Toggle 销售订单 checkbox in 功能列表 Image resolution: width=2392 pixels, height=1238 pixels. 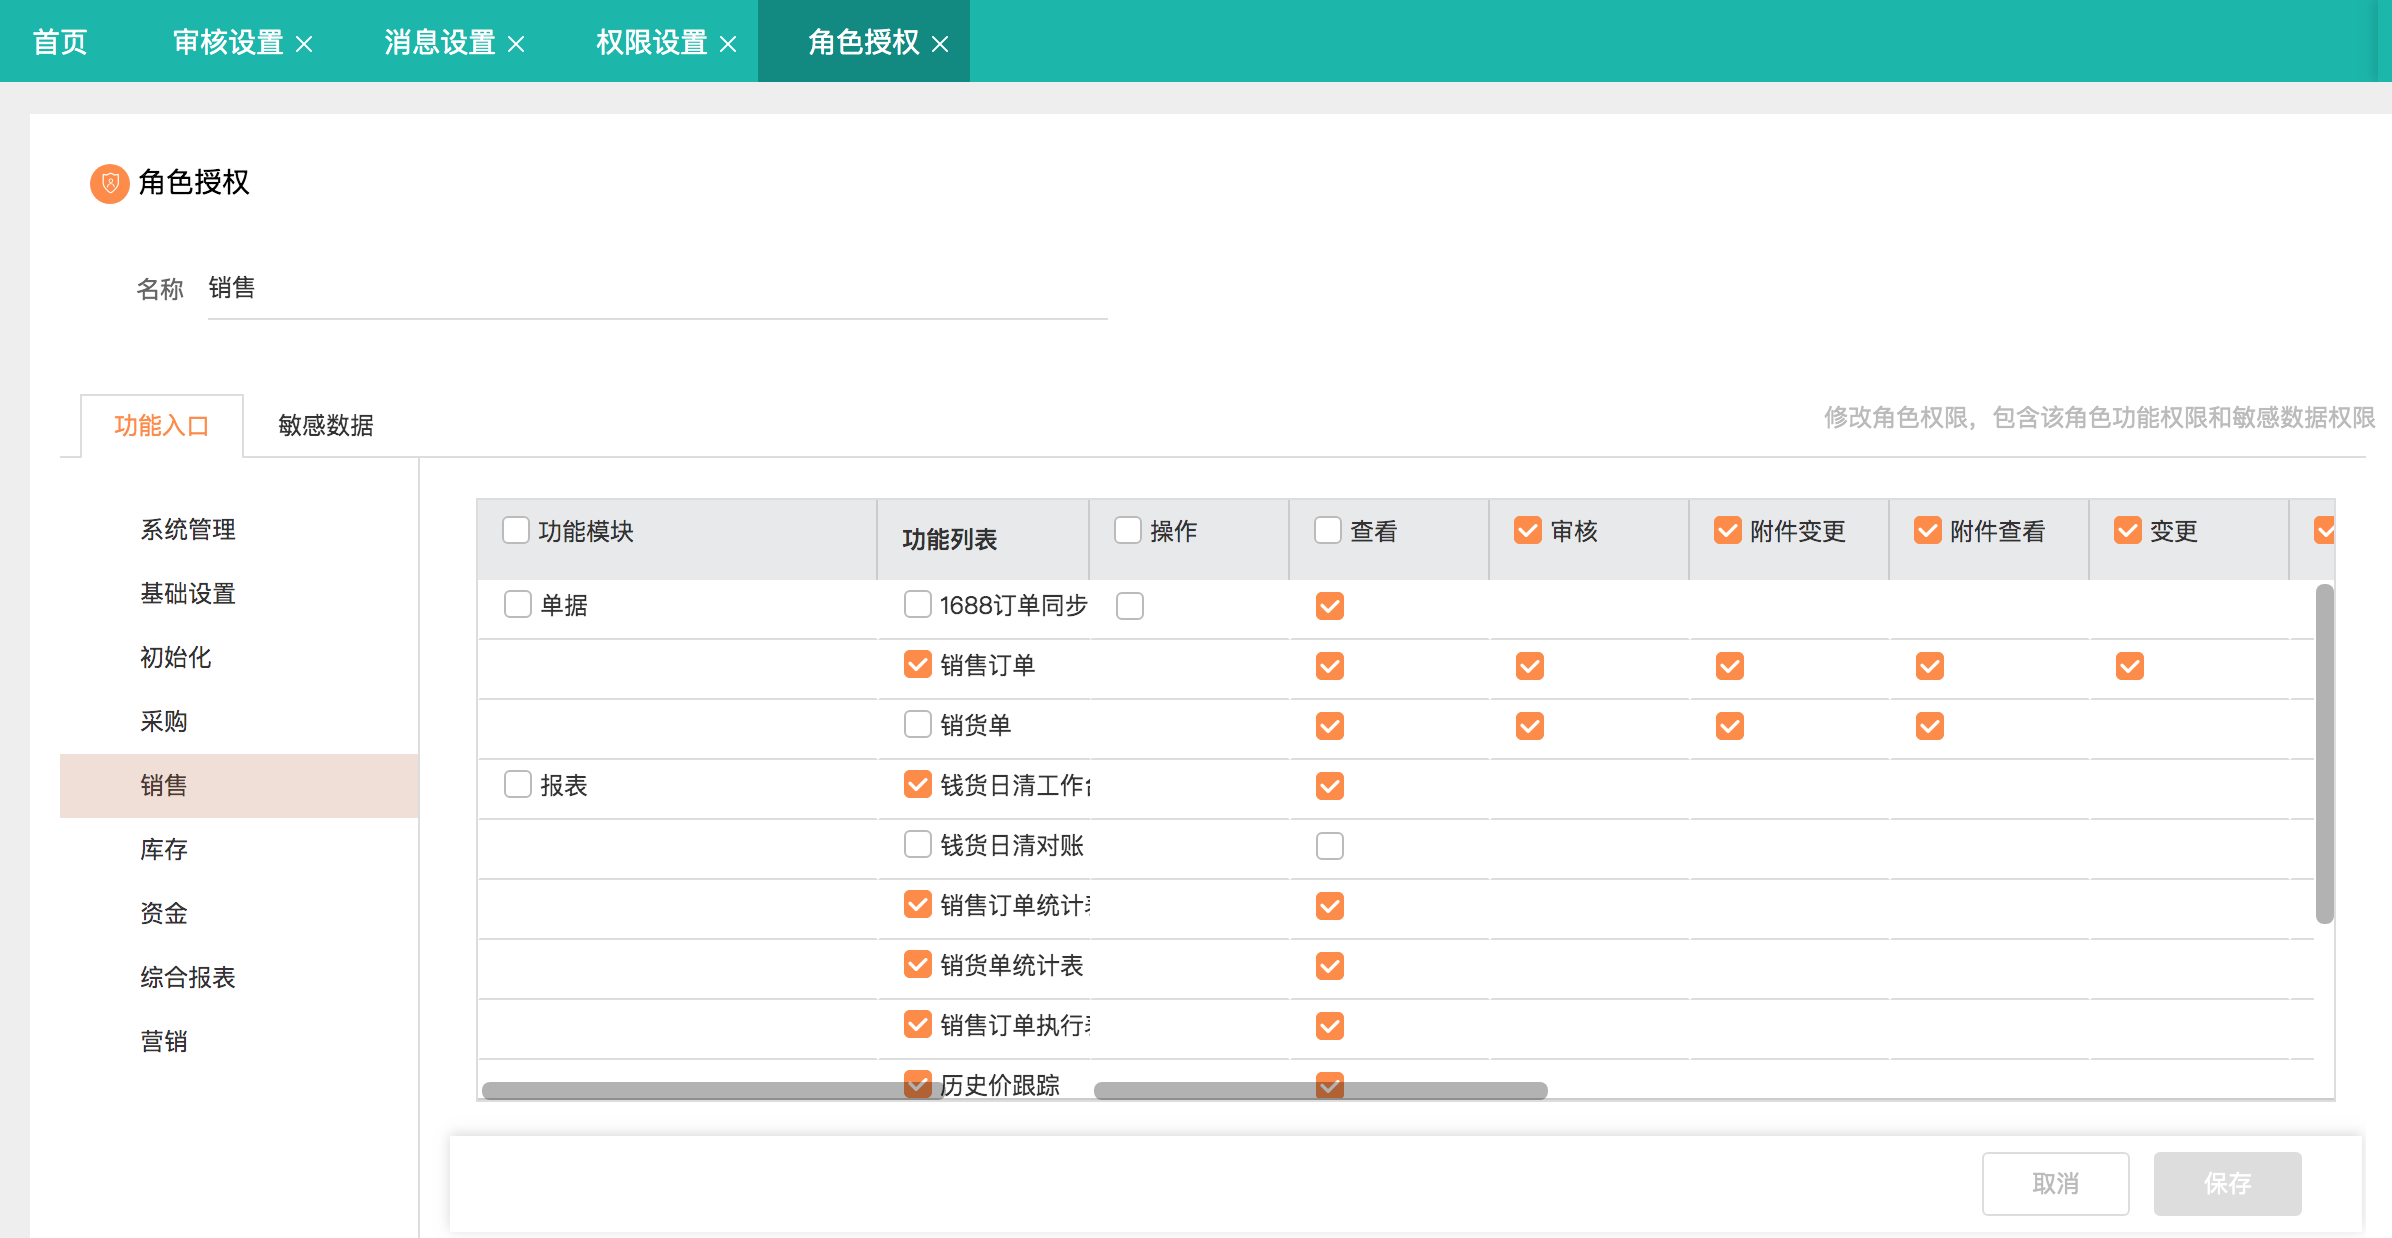(x=914, y=665)
